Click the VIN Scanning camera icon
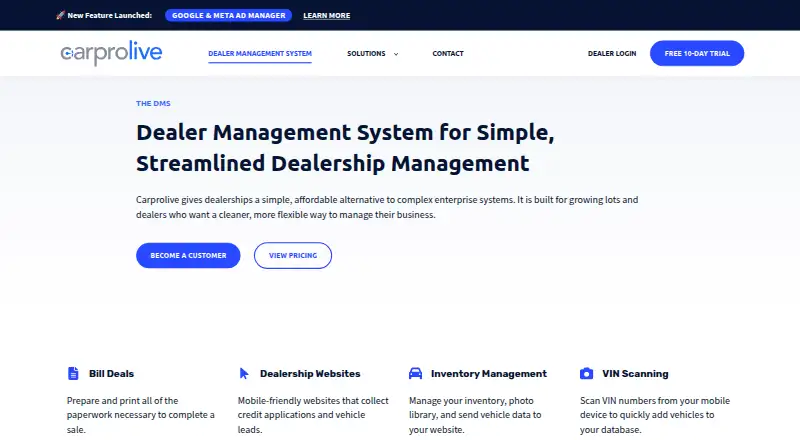Viewport: 800px width, 440px height. [586, 373]
